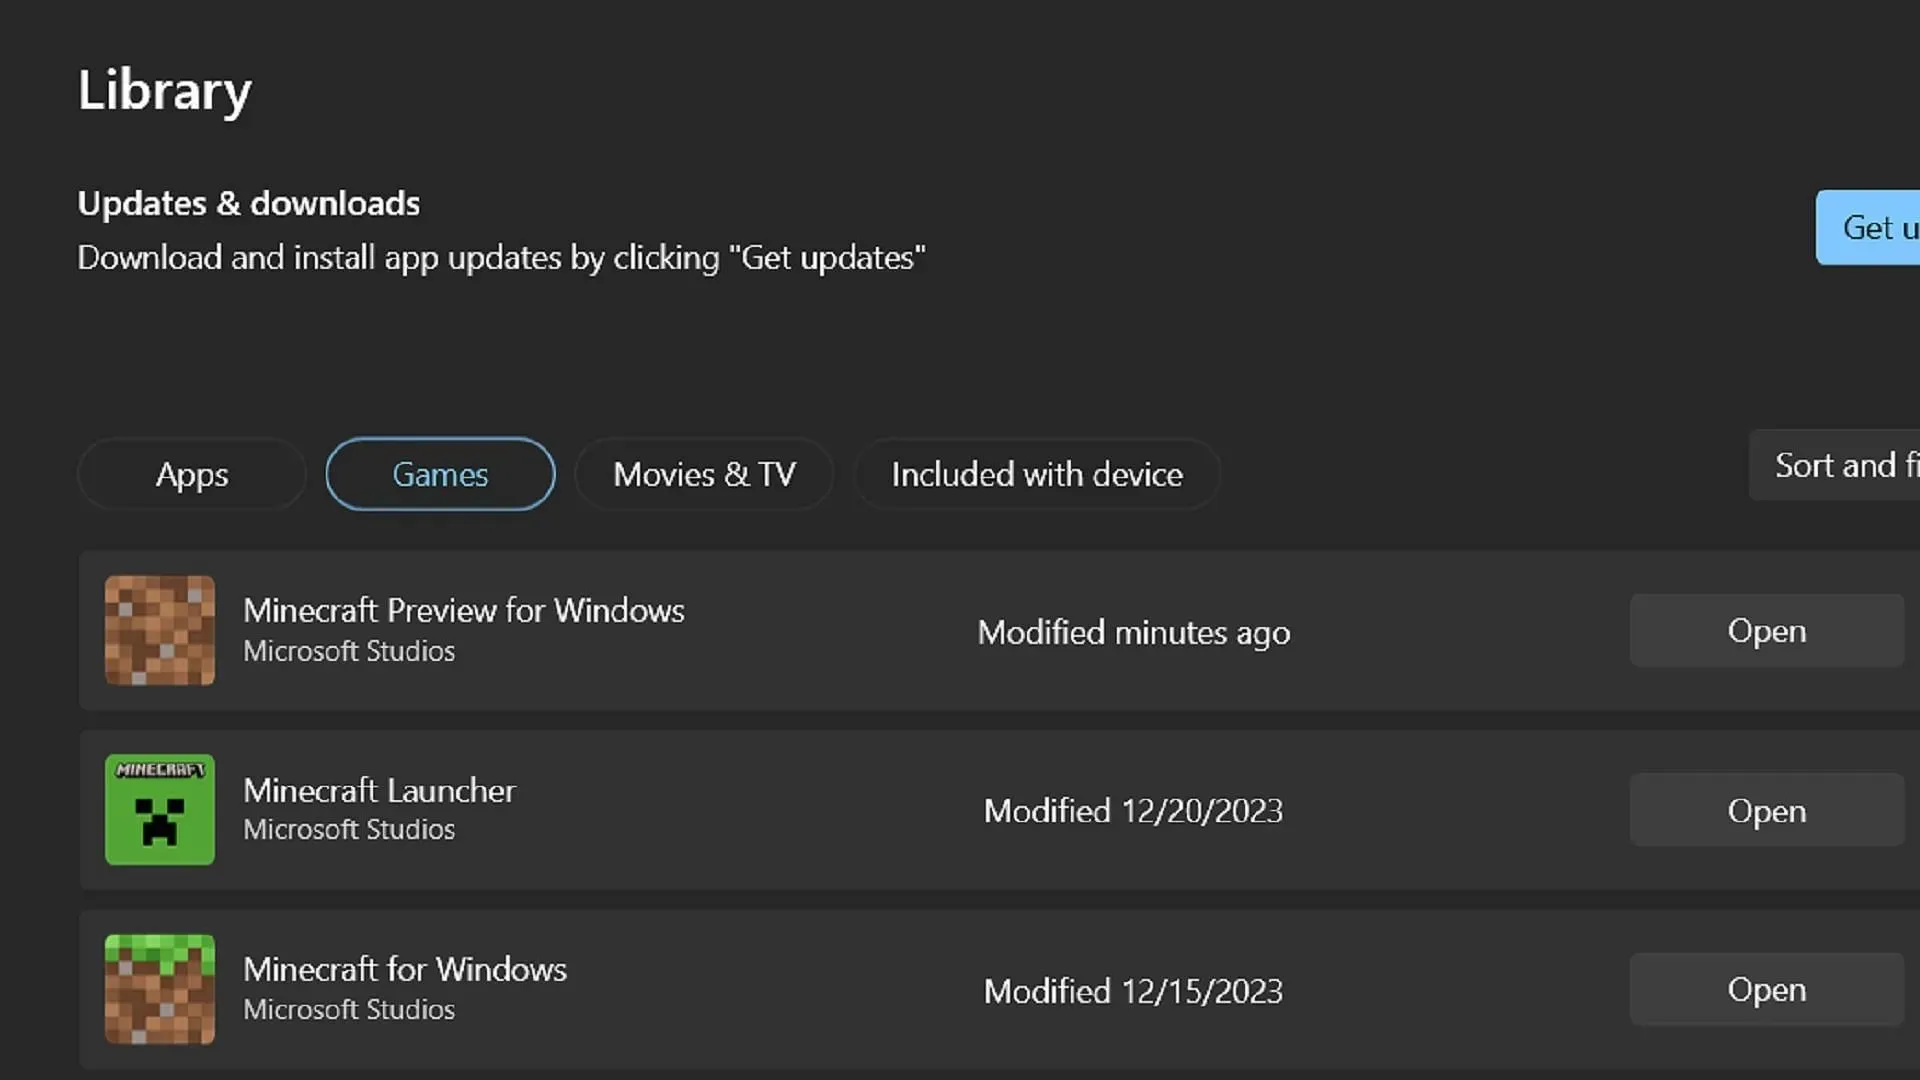Viewport: 1920px width, 1080px height.
Task: Click the Minecraft Preview dirt block icon
Action: (160, 632)
